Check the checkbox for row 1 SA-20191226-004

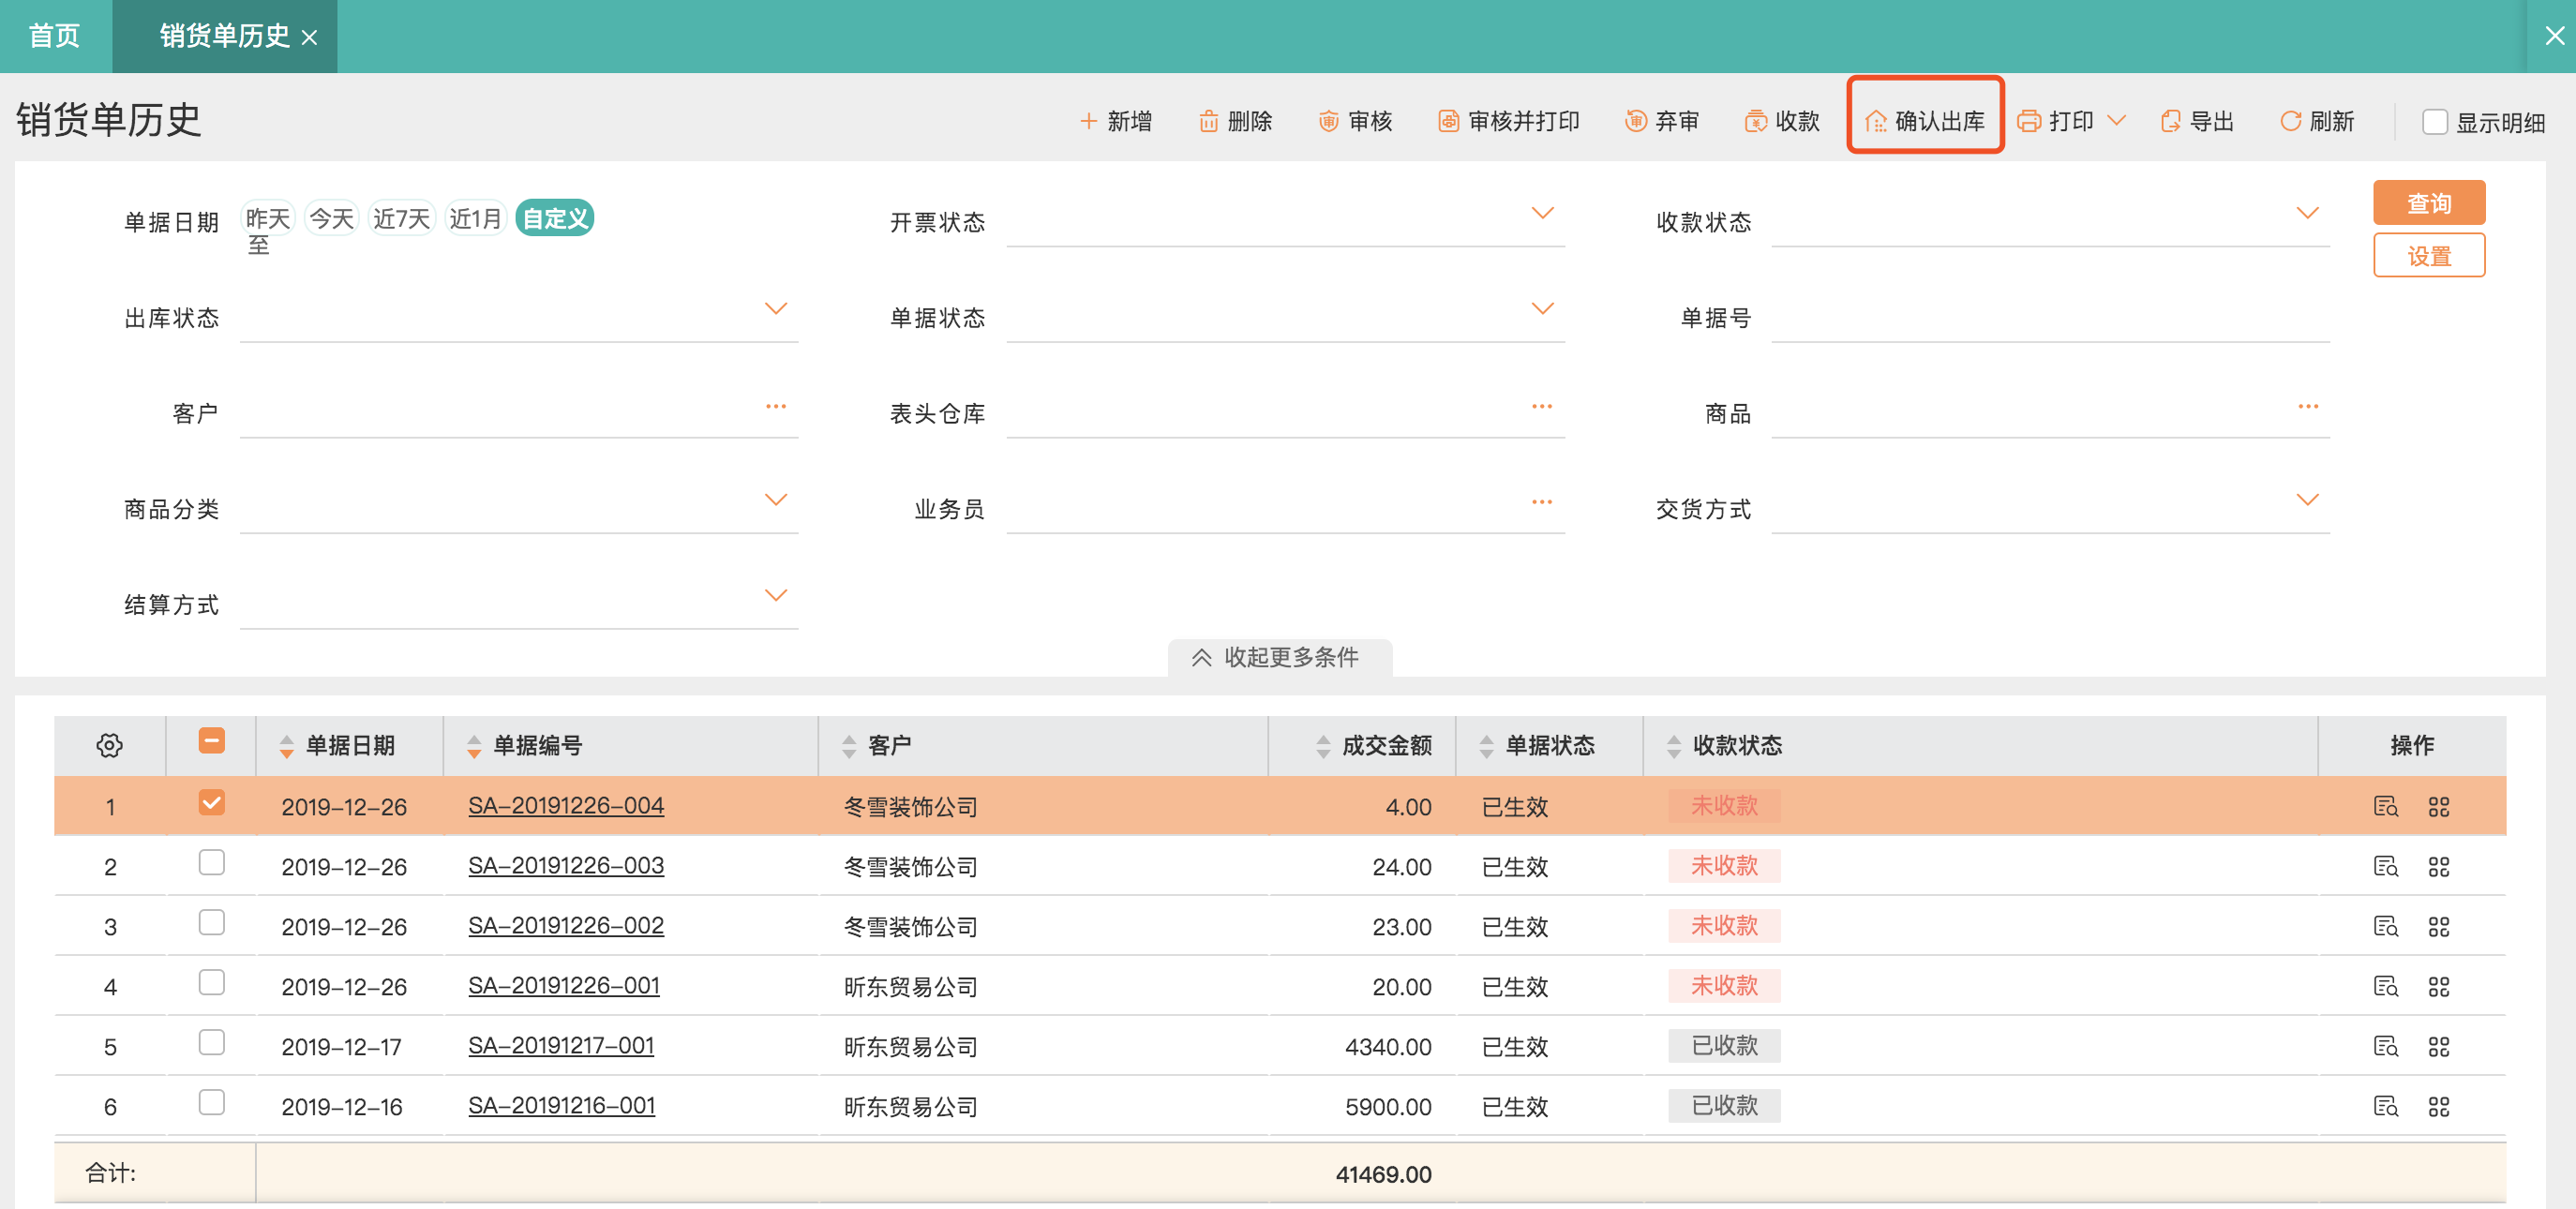pos(209,801)
